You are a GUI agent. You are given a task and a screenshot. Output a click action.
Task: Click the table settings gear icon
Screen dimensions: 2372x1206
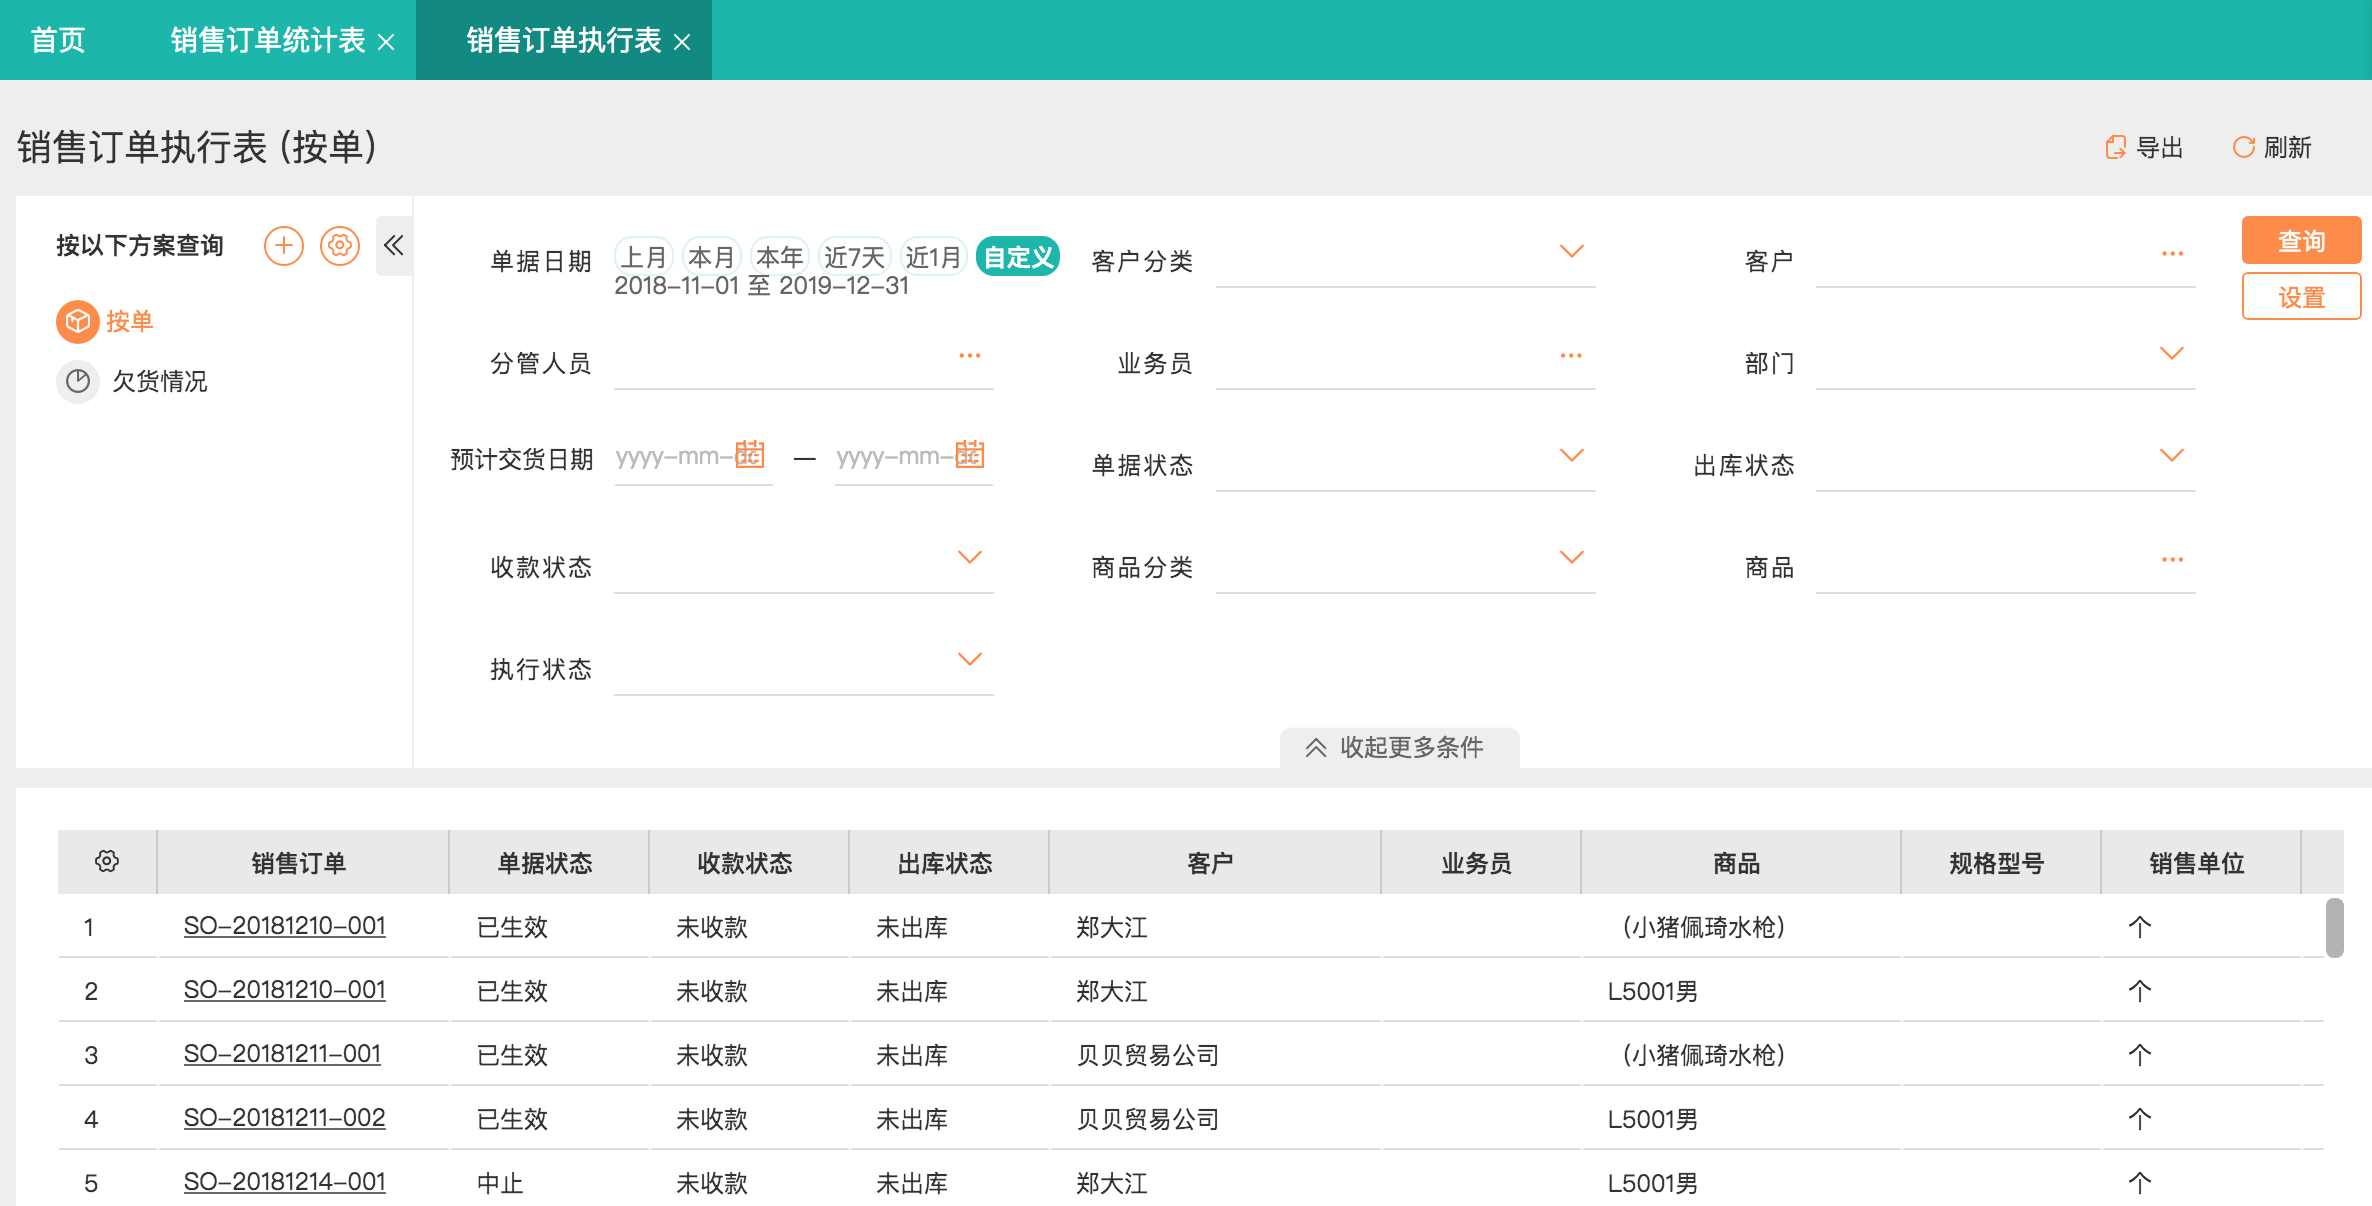point(106,860)
